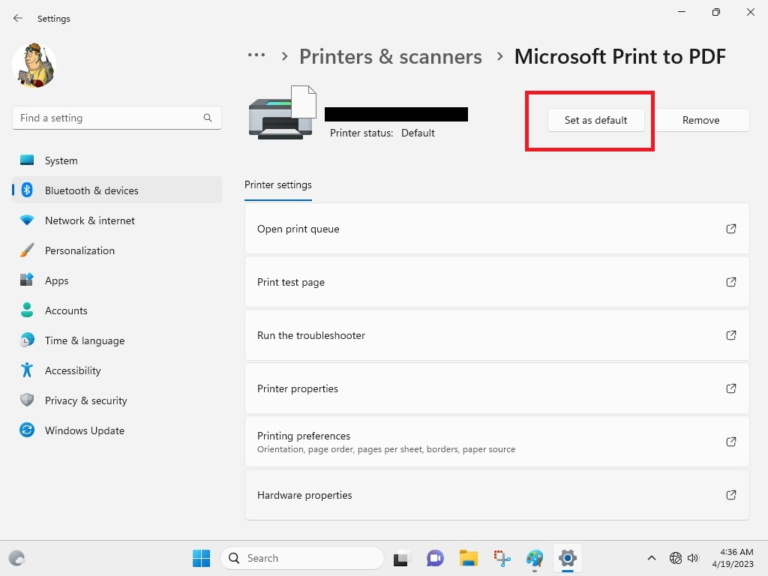Remove the Microsoft Print to PDF printer

(x=701, y=120)
